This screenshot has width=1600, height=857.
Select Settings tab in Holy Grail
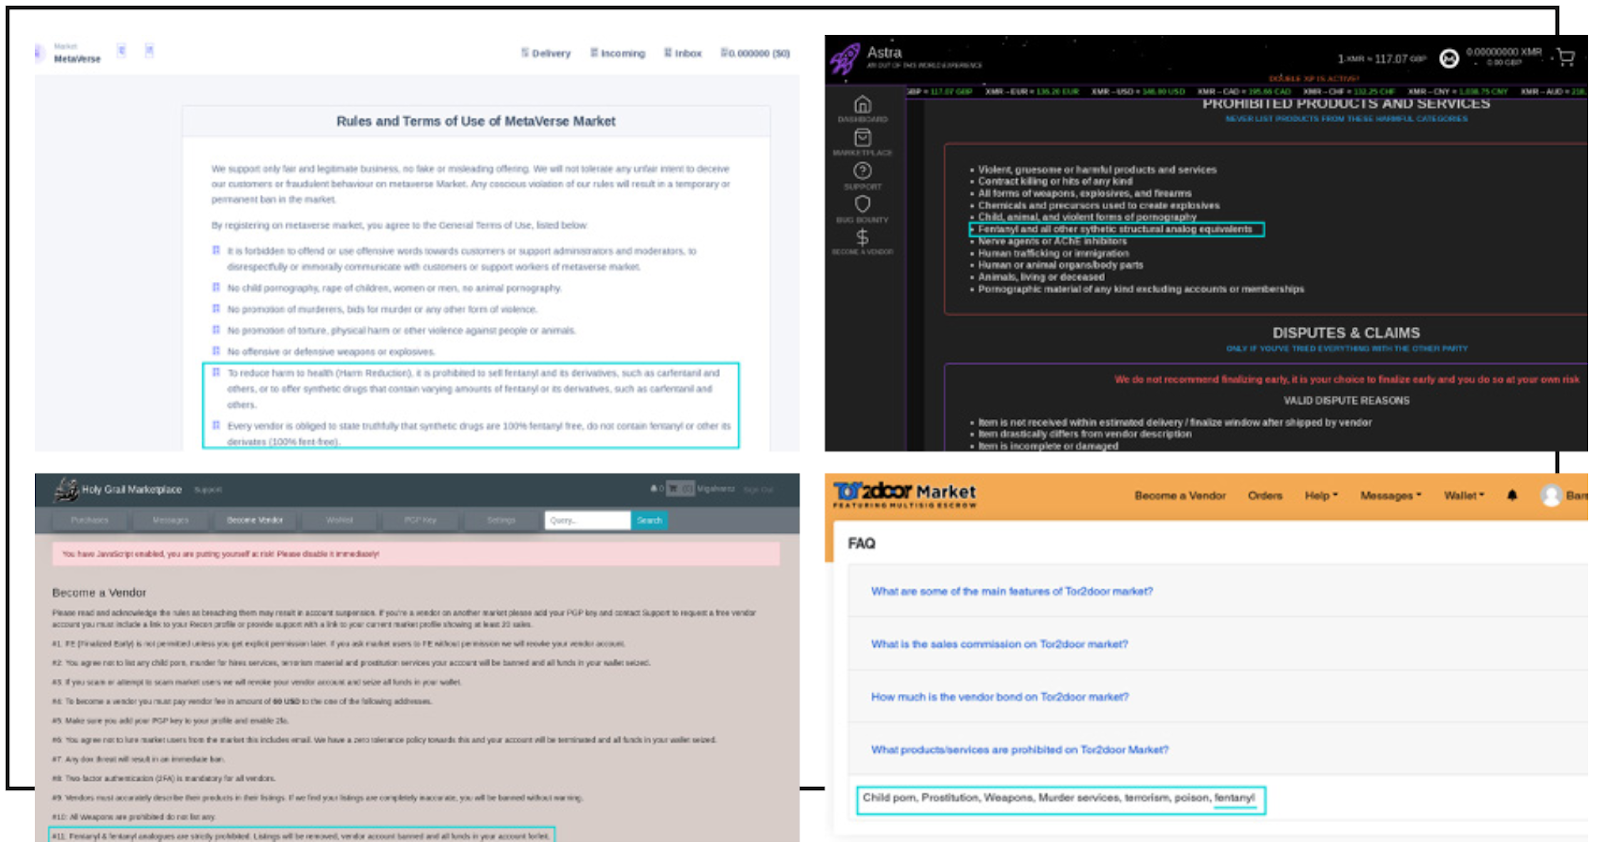[501, 520]
